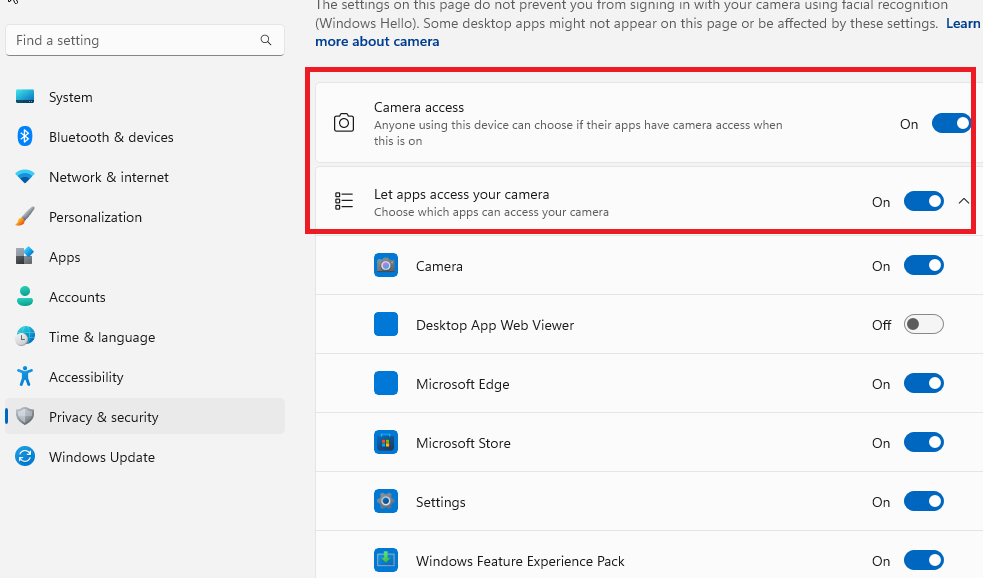The image size is (983, 578).
Task: Disable Windows Feature Experience Pack camera toggle
Action: [923, 560]
